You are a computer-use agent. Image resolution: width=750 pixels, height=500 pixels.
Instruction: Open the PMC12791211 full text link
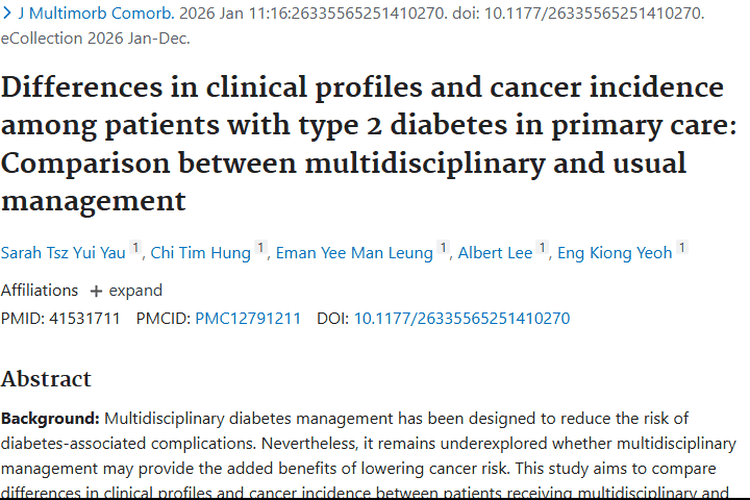click(248, 319)
